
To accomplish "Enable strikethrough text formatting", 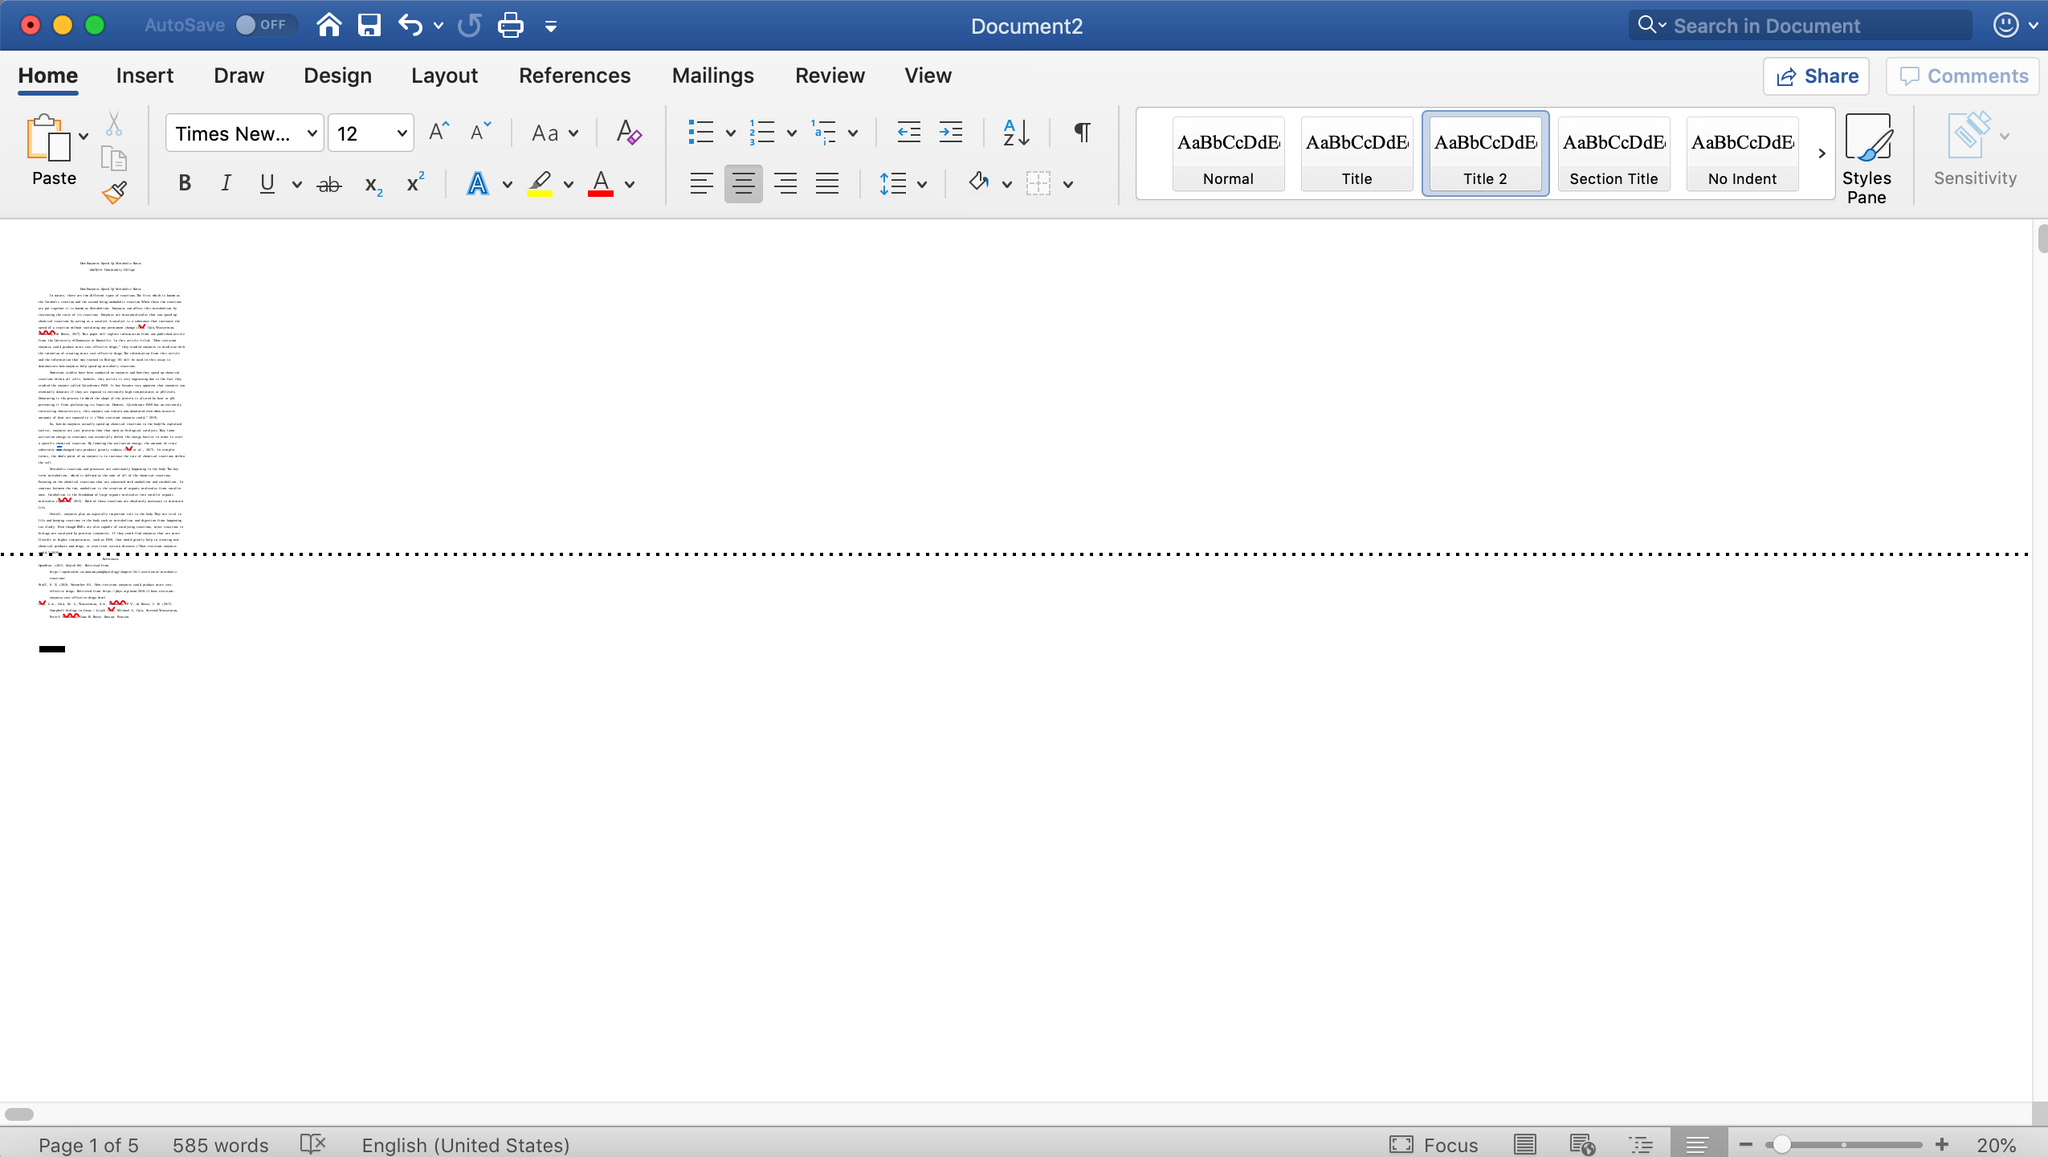I will [x=328, y=183].
